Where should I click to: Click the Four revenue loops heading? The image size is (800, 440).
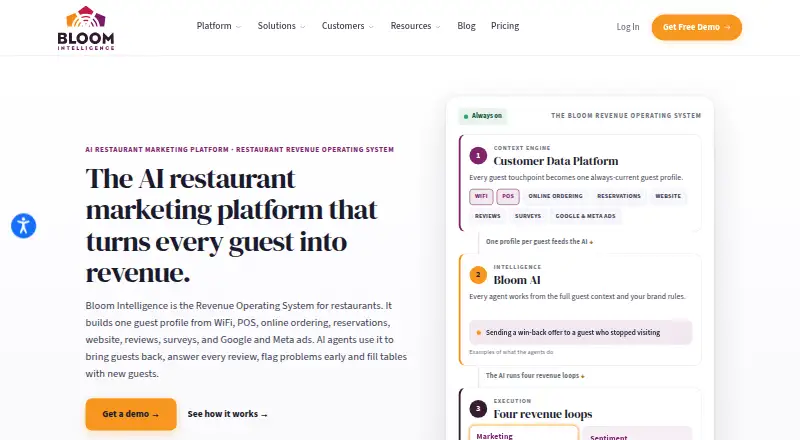click(542, 414)
